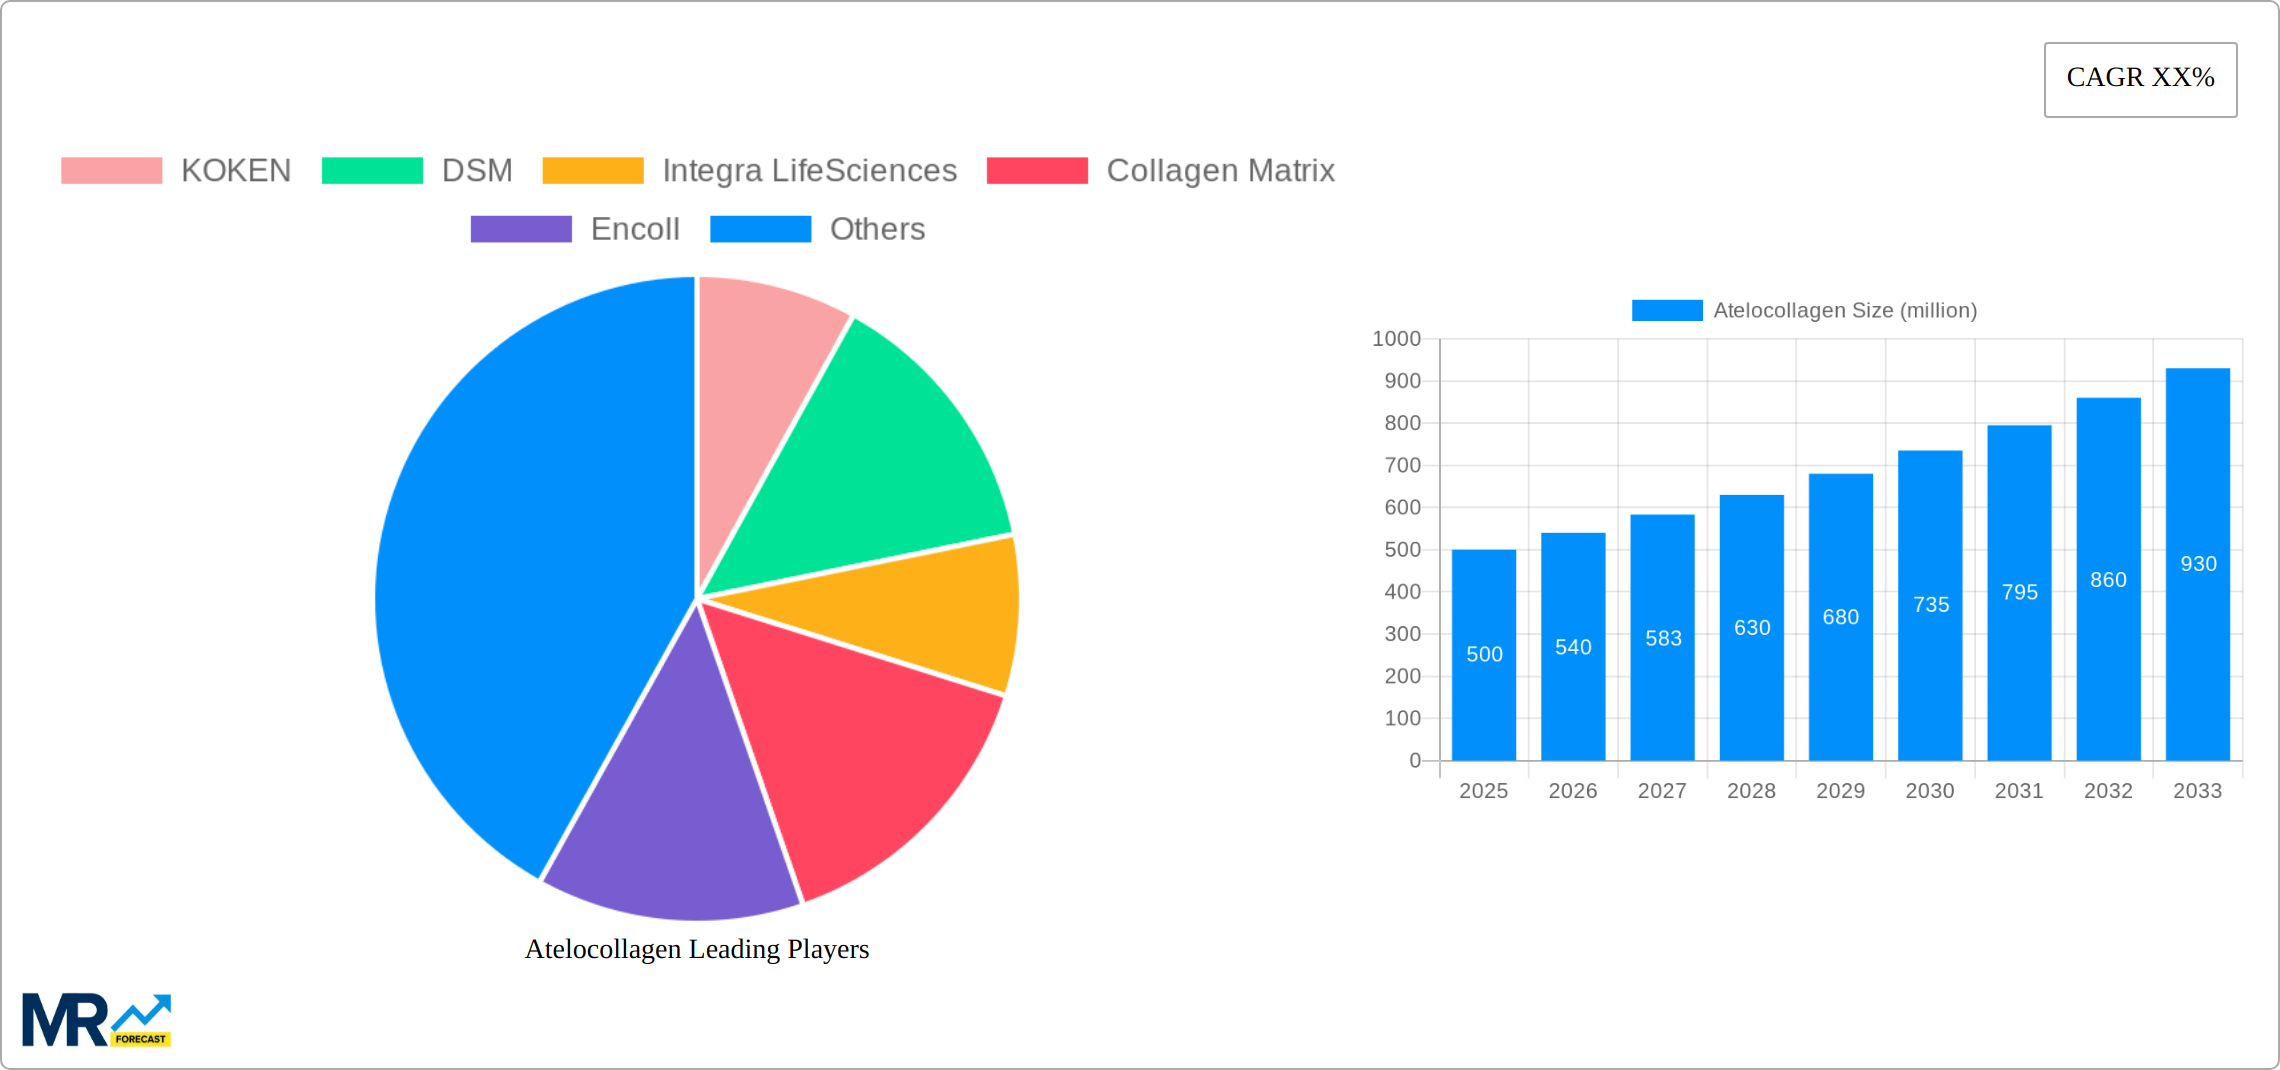Select the KOKEN pink legend swatch
Screen dimensions: 2280x1070
[x=111, y=170]
